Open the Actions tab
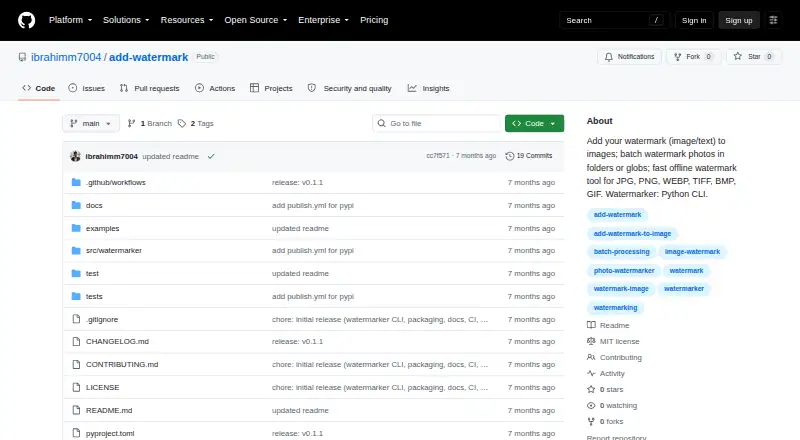800x440 pixels. pyautogui.click(x=215, y=88)
